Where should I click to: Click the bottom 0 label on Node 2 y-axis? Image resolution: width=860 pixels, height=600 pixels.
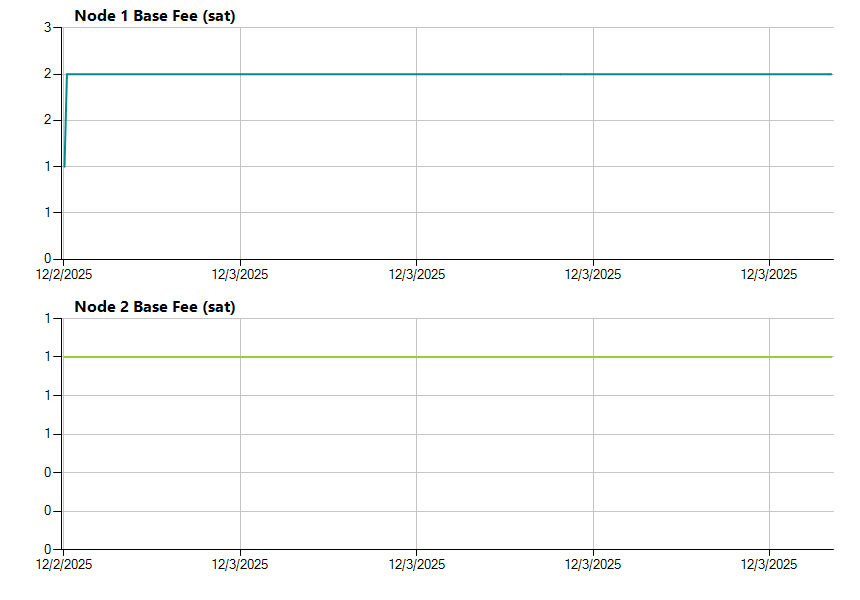pos(47,550)
